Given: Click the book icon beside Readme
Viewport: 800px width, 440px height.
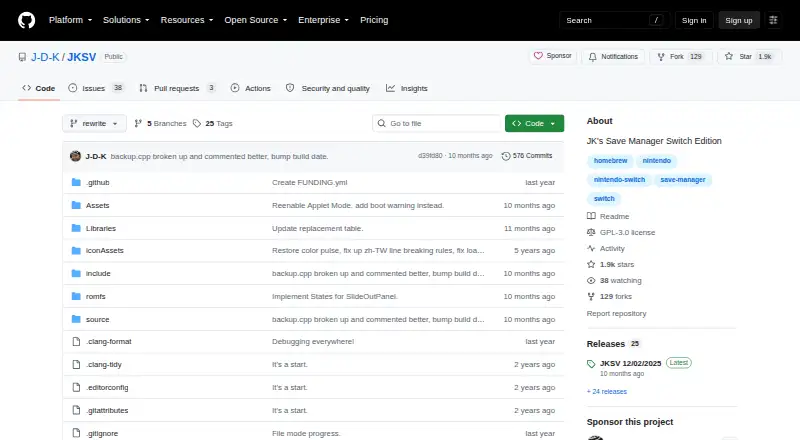Looking at the screenshot, I should (x=591, y=216).
